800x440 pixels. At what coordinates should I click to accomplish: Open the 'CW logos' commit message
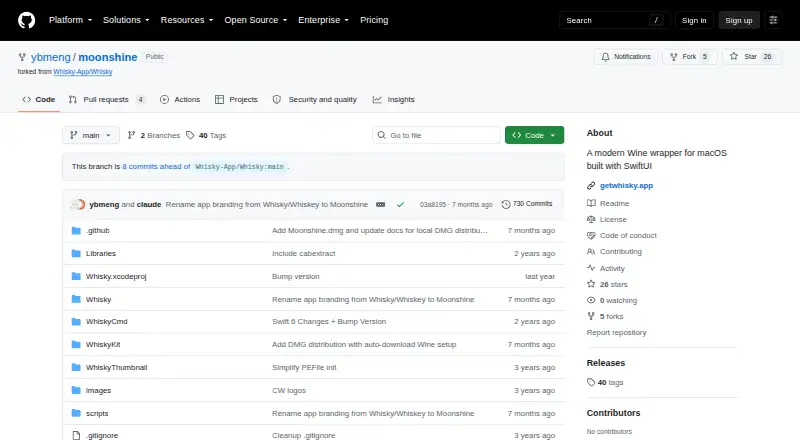click(x=289, y=390)
